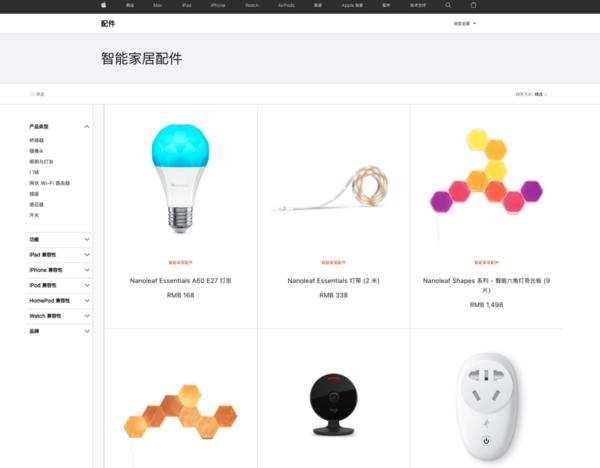Screen dimensions: 600x468
Task: Open Nanoleaf Essentials A60 E27 灯泡 product link
Action: pos(180,281)
